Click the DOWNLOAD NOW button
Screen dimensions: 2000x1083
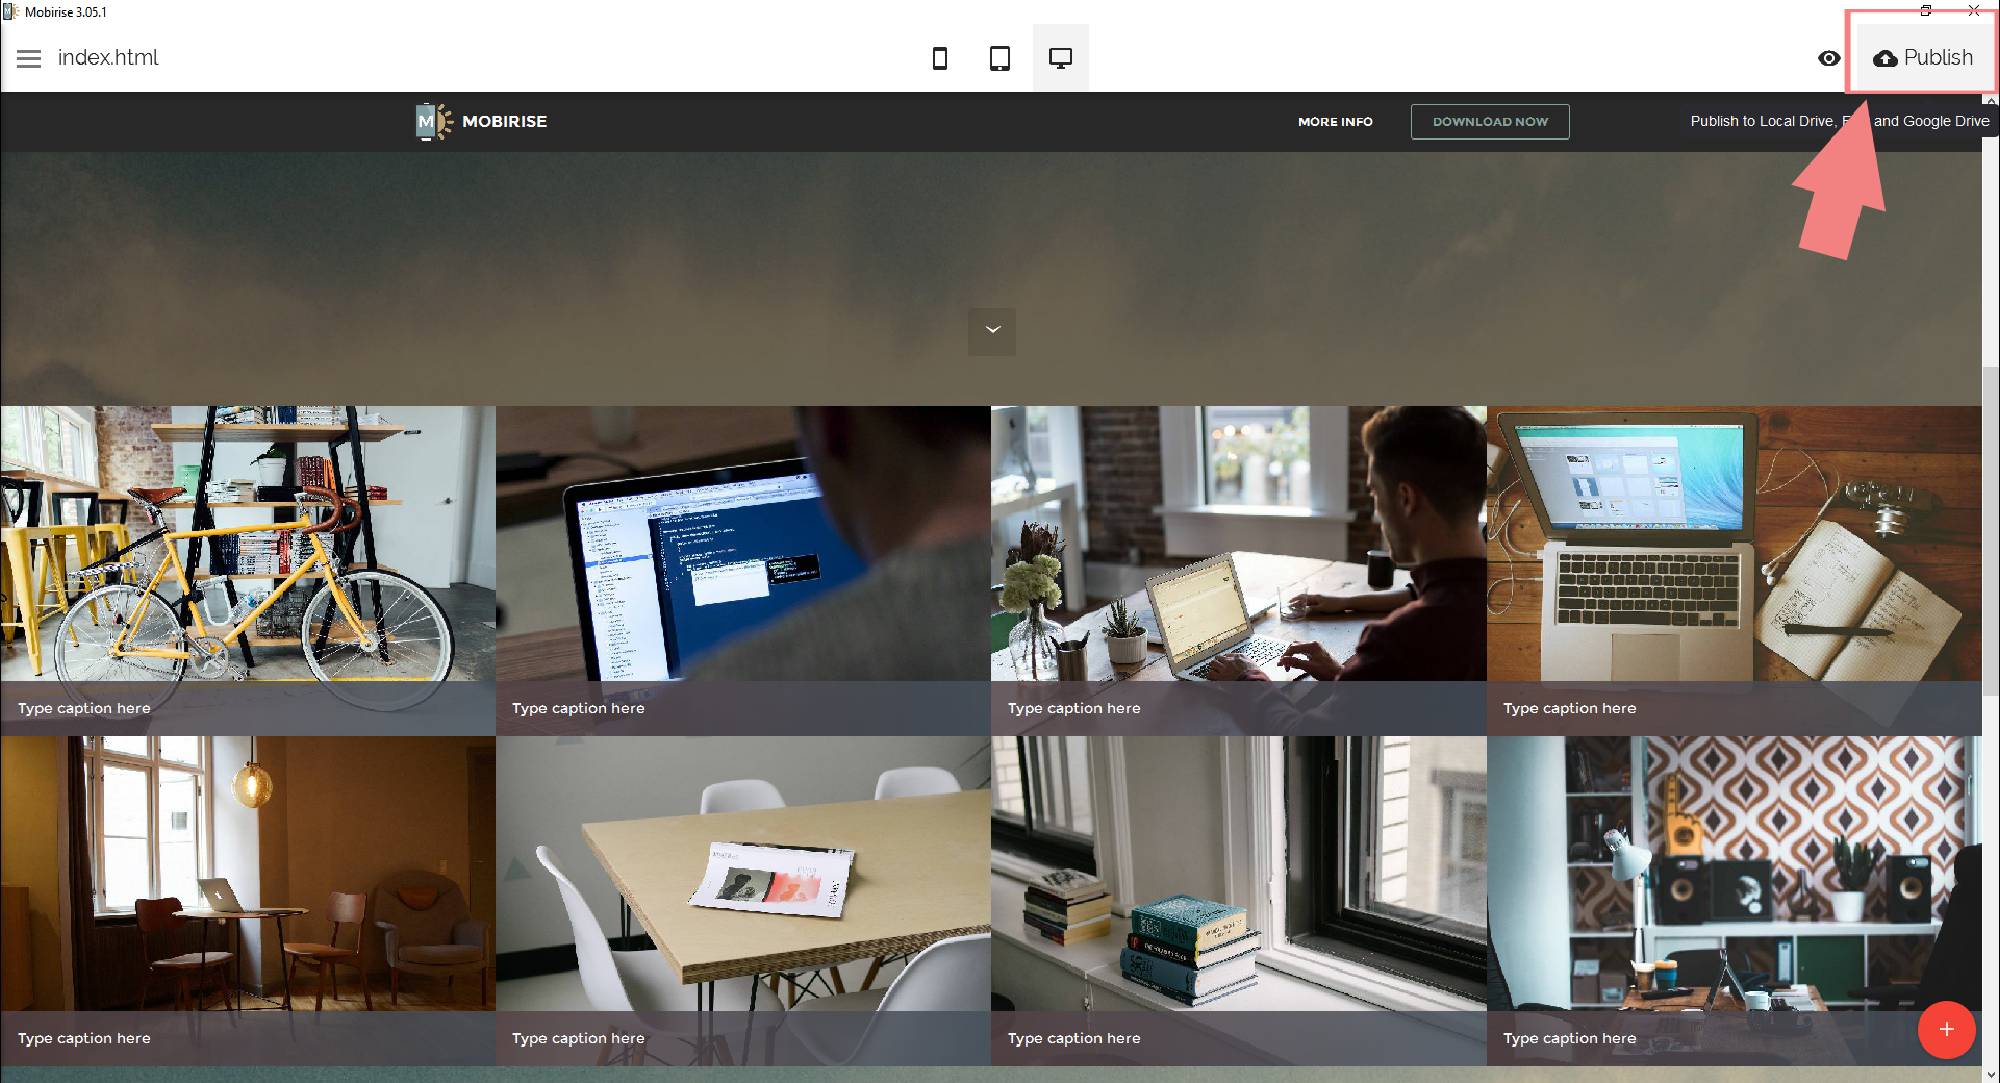pos(1491,121)
